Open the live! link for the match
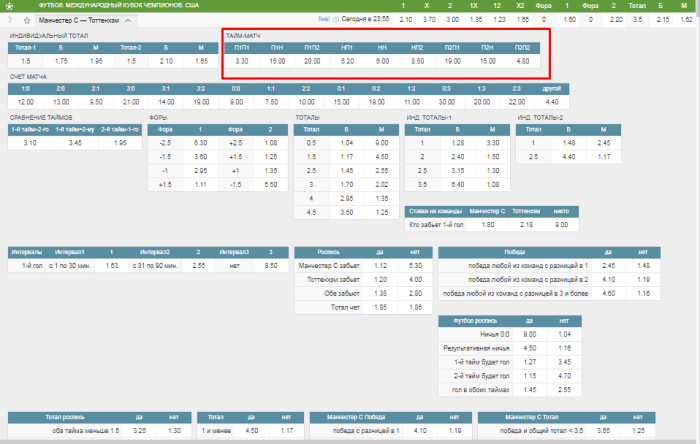 322,19
